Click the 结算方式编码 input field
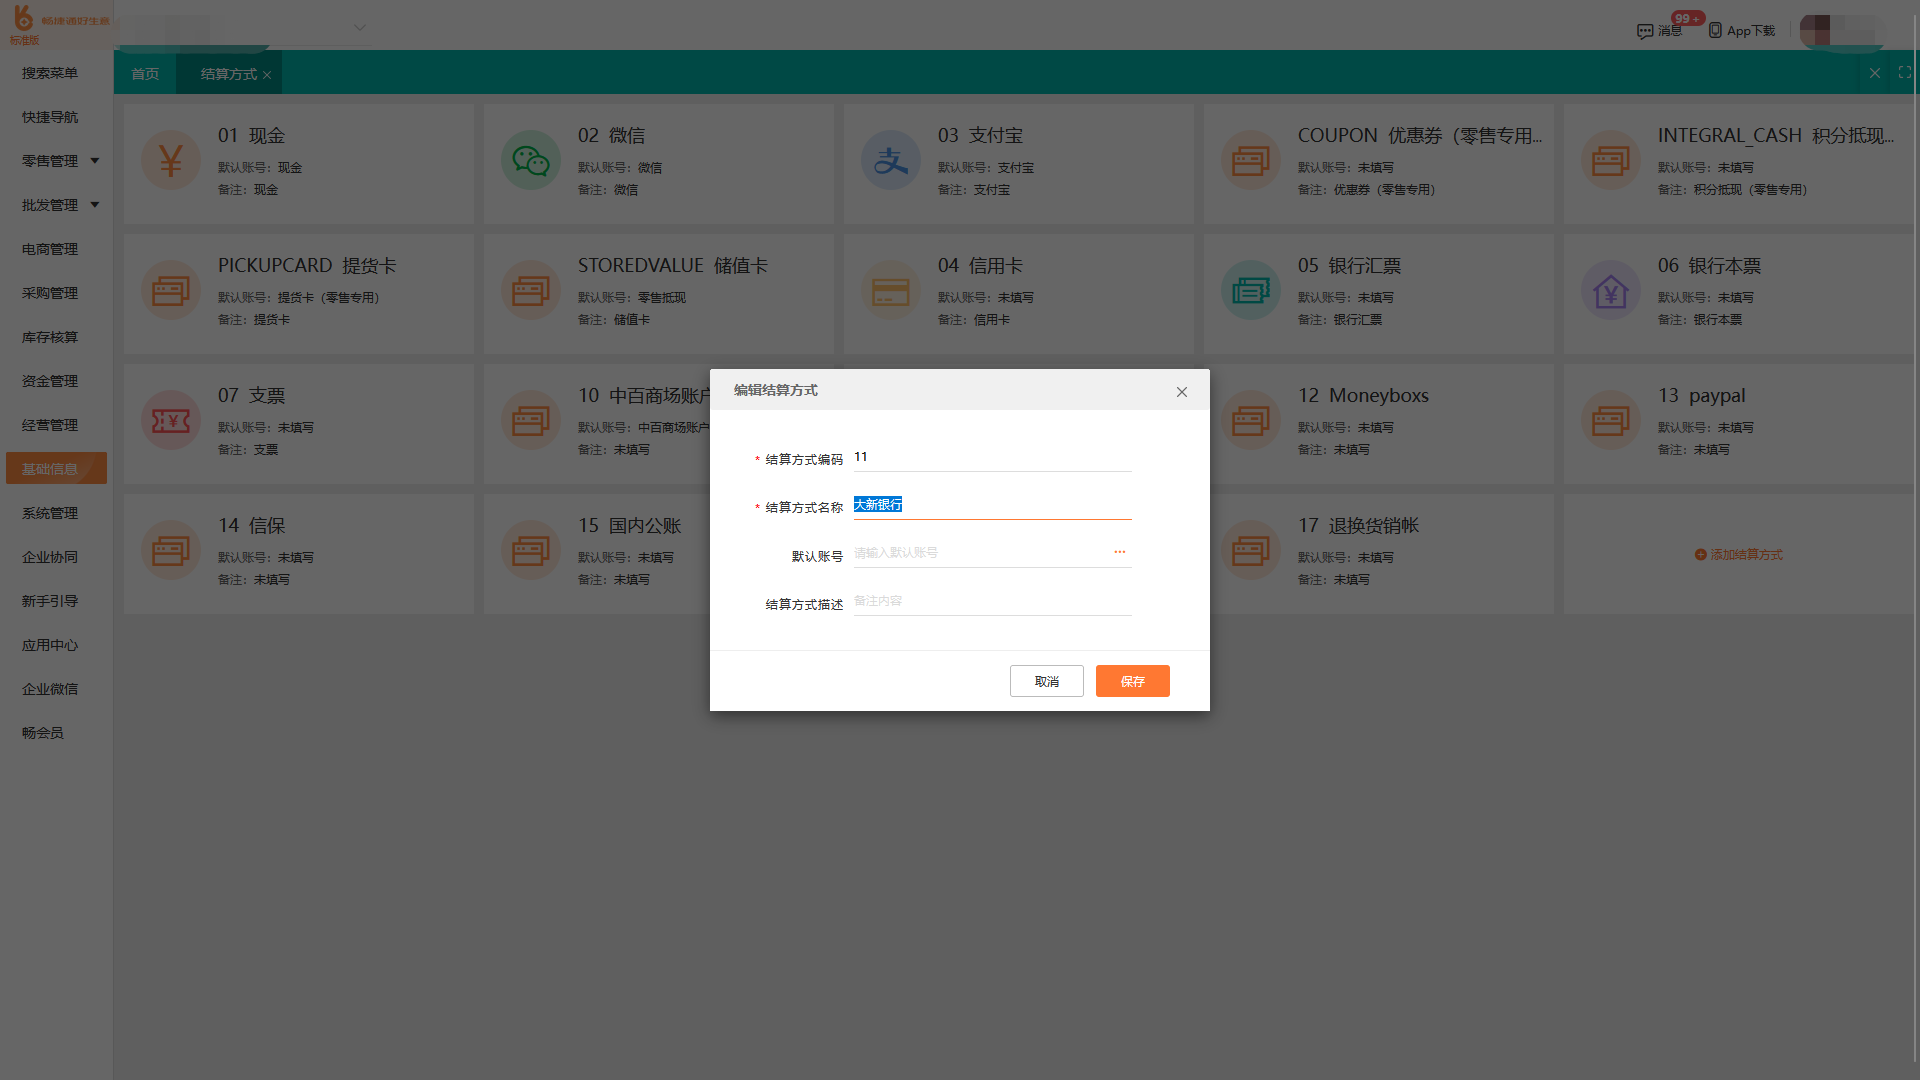Screen dimensions: 1920x1080 coord(990,458)
